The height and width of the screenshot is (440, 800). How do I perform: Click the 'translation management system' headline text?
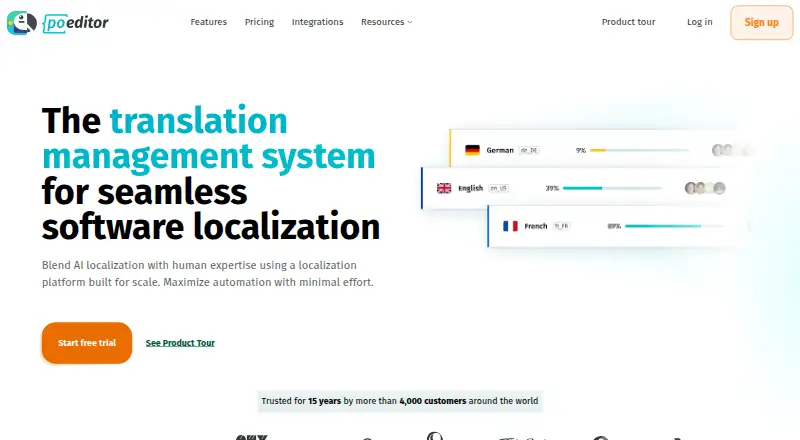pos(209,138)
